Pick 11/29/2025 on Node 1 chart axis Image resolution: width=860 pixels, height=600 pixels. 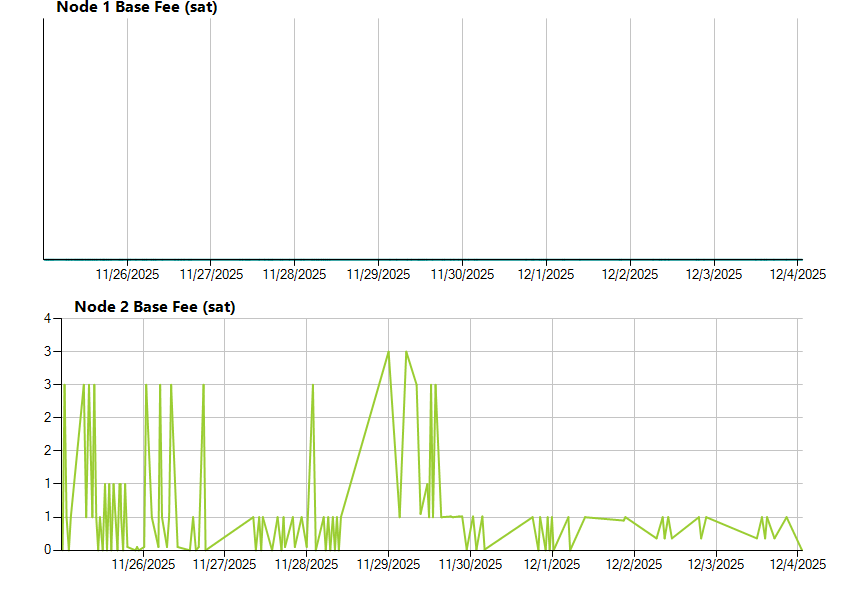[x=378, y=273]
